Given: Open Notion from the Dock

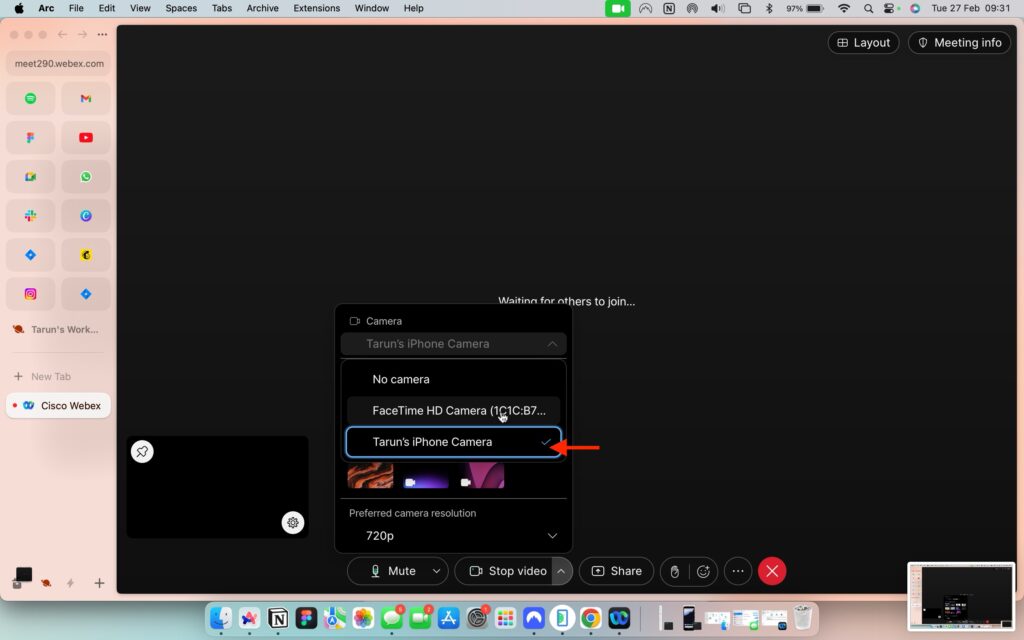Looking at the screenshot, I should tap(278, 617).
